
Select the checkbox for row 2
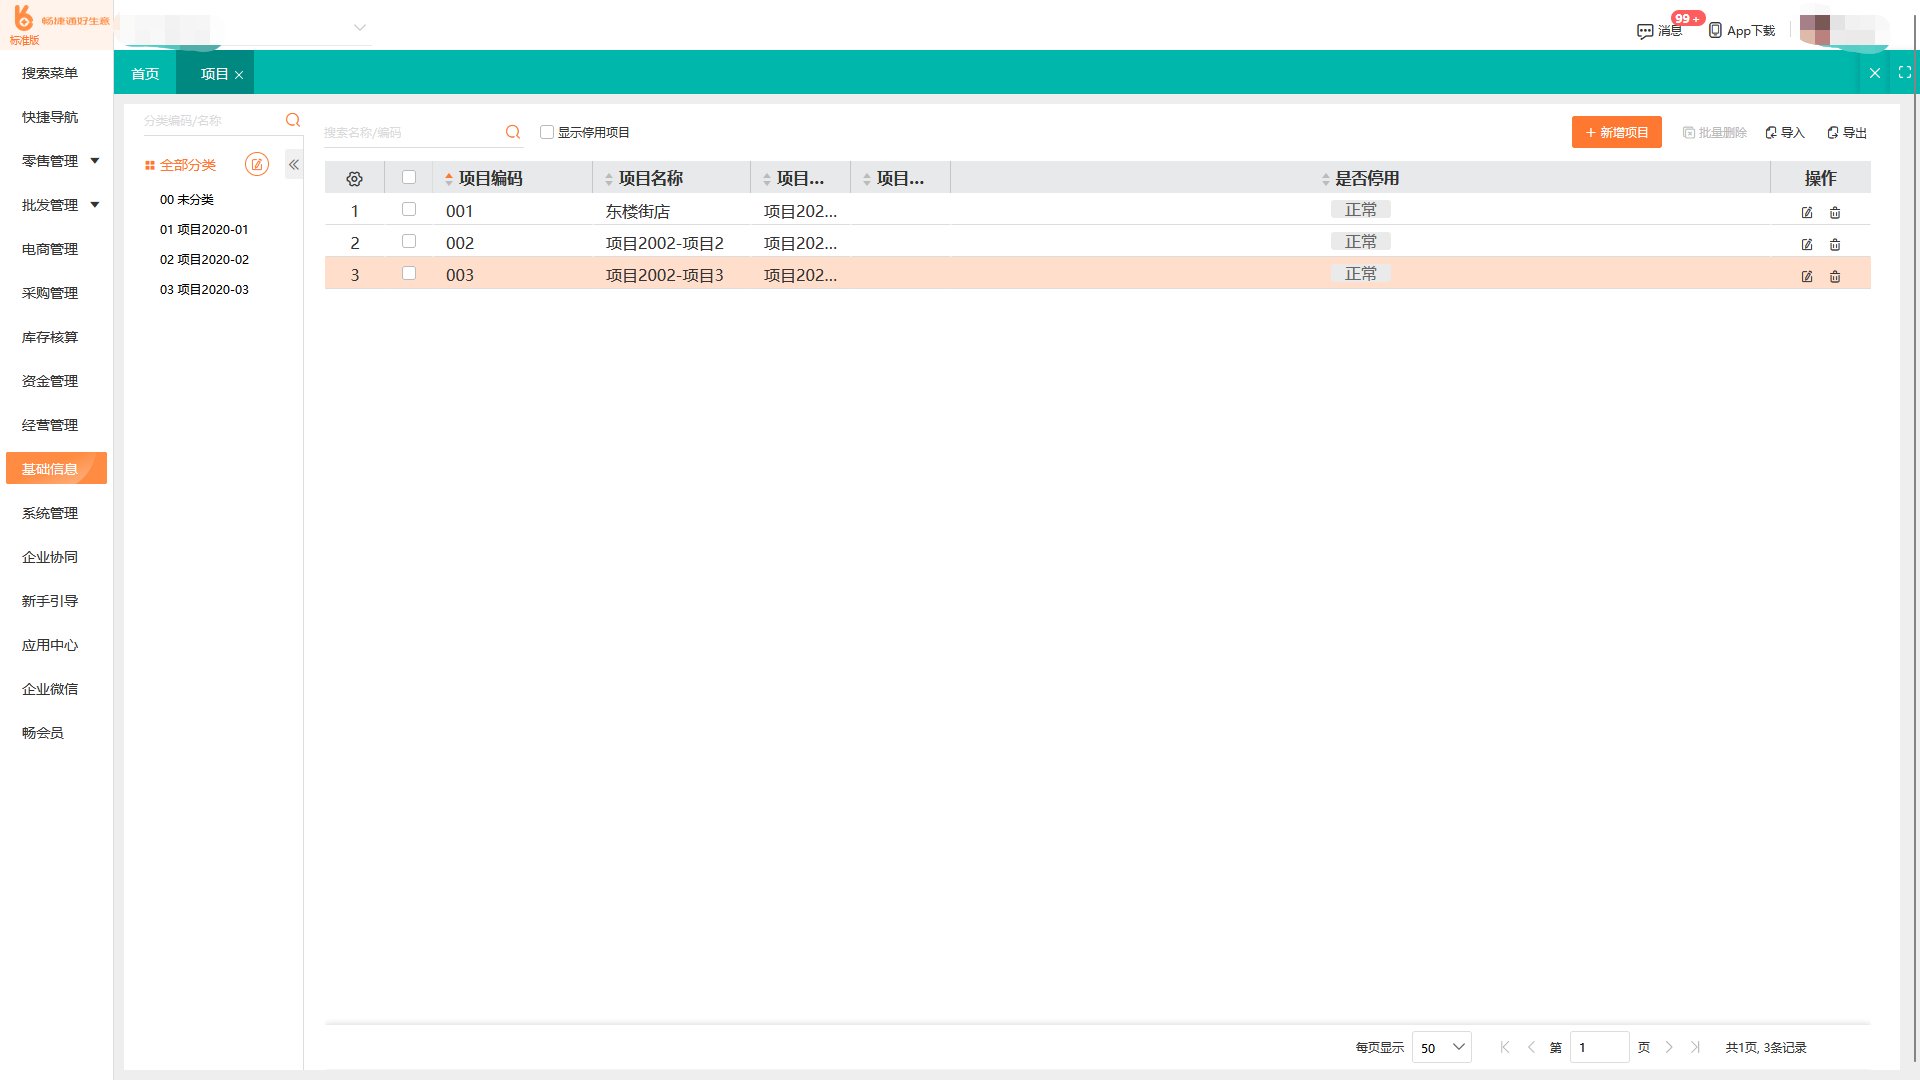pyautogui.click(x=410, y=241)
